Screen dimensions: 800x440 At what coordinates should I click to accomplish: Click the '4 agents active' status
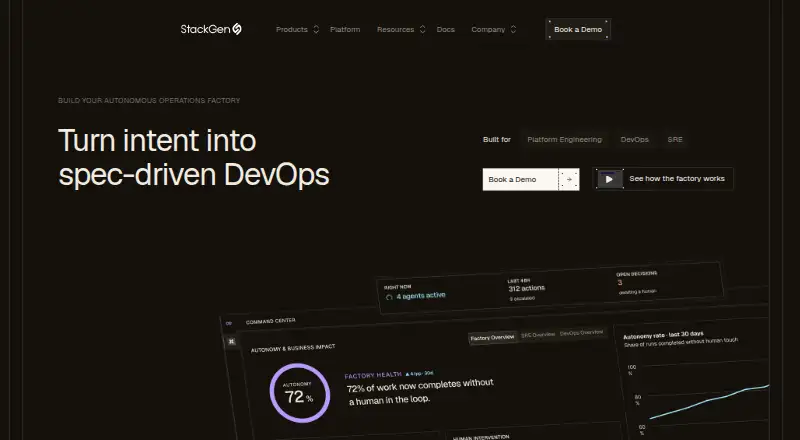421,296
